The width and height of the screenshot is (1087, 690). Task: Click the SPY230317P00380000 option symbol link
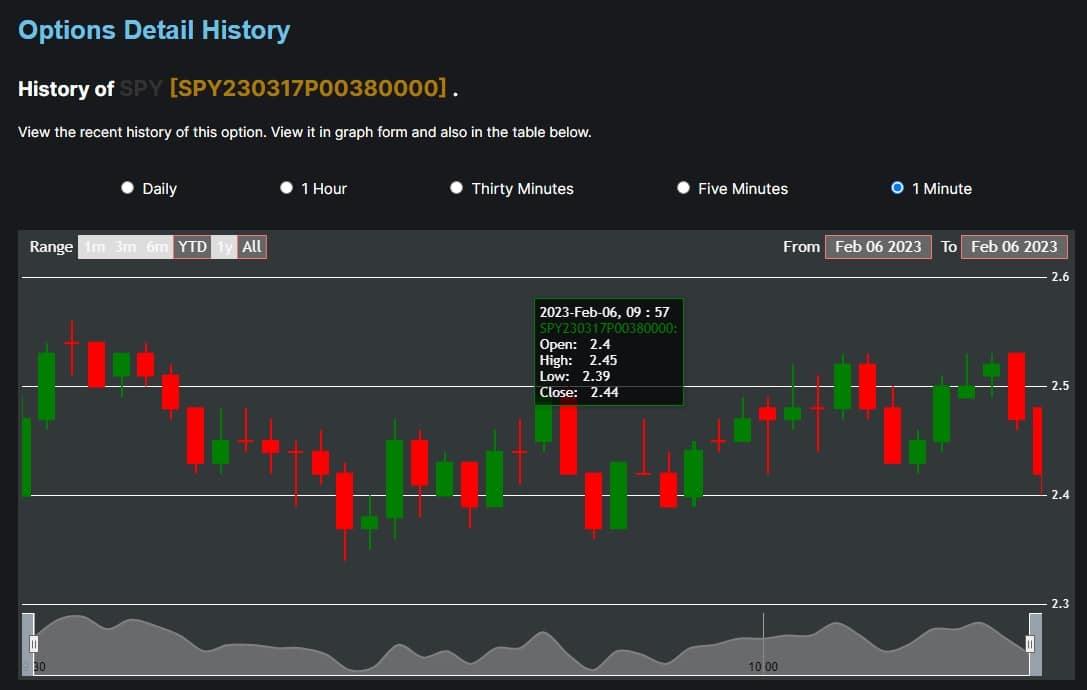[308, 89]
